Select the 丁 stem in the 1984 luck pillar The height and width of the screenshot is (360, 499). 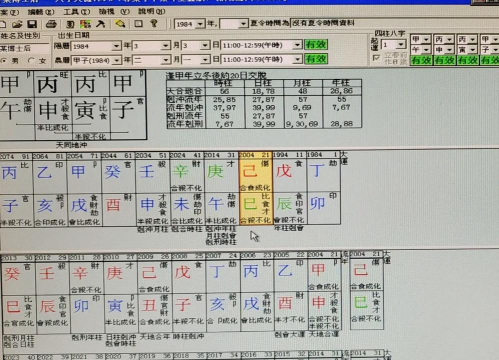(317, 171)
